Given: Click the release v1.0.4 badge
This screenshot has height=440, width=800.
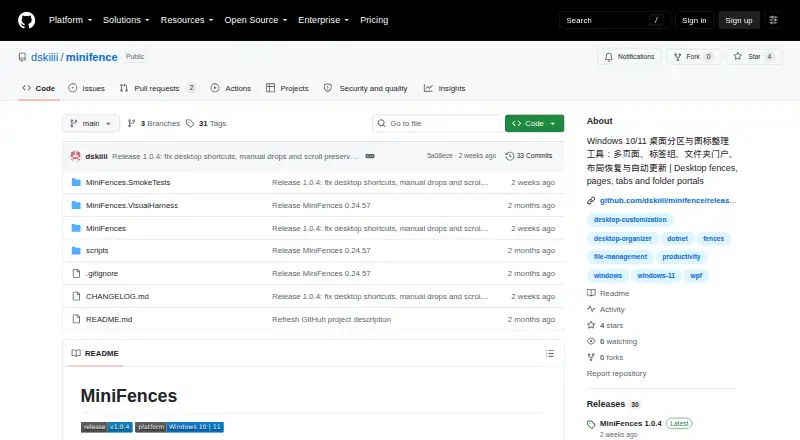Looking at the screenshot, I should (106, 427).
